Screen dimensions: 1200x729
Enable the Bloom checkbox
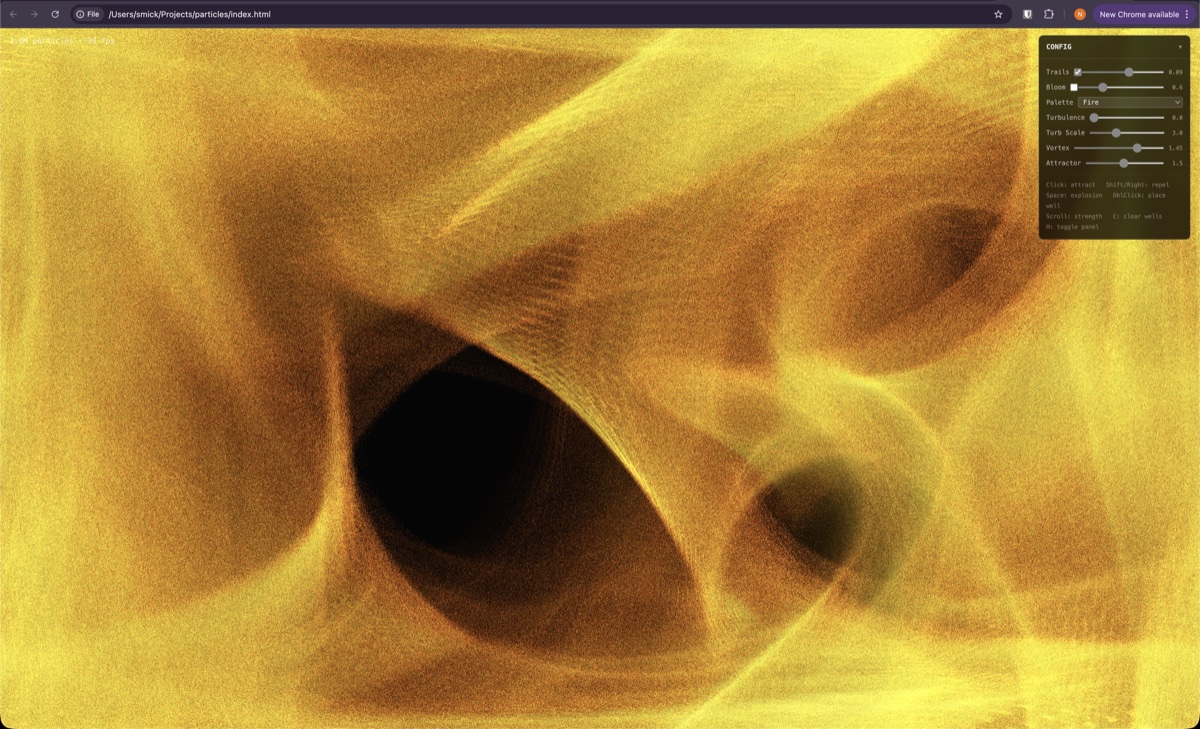click(1074, 87)
